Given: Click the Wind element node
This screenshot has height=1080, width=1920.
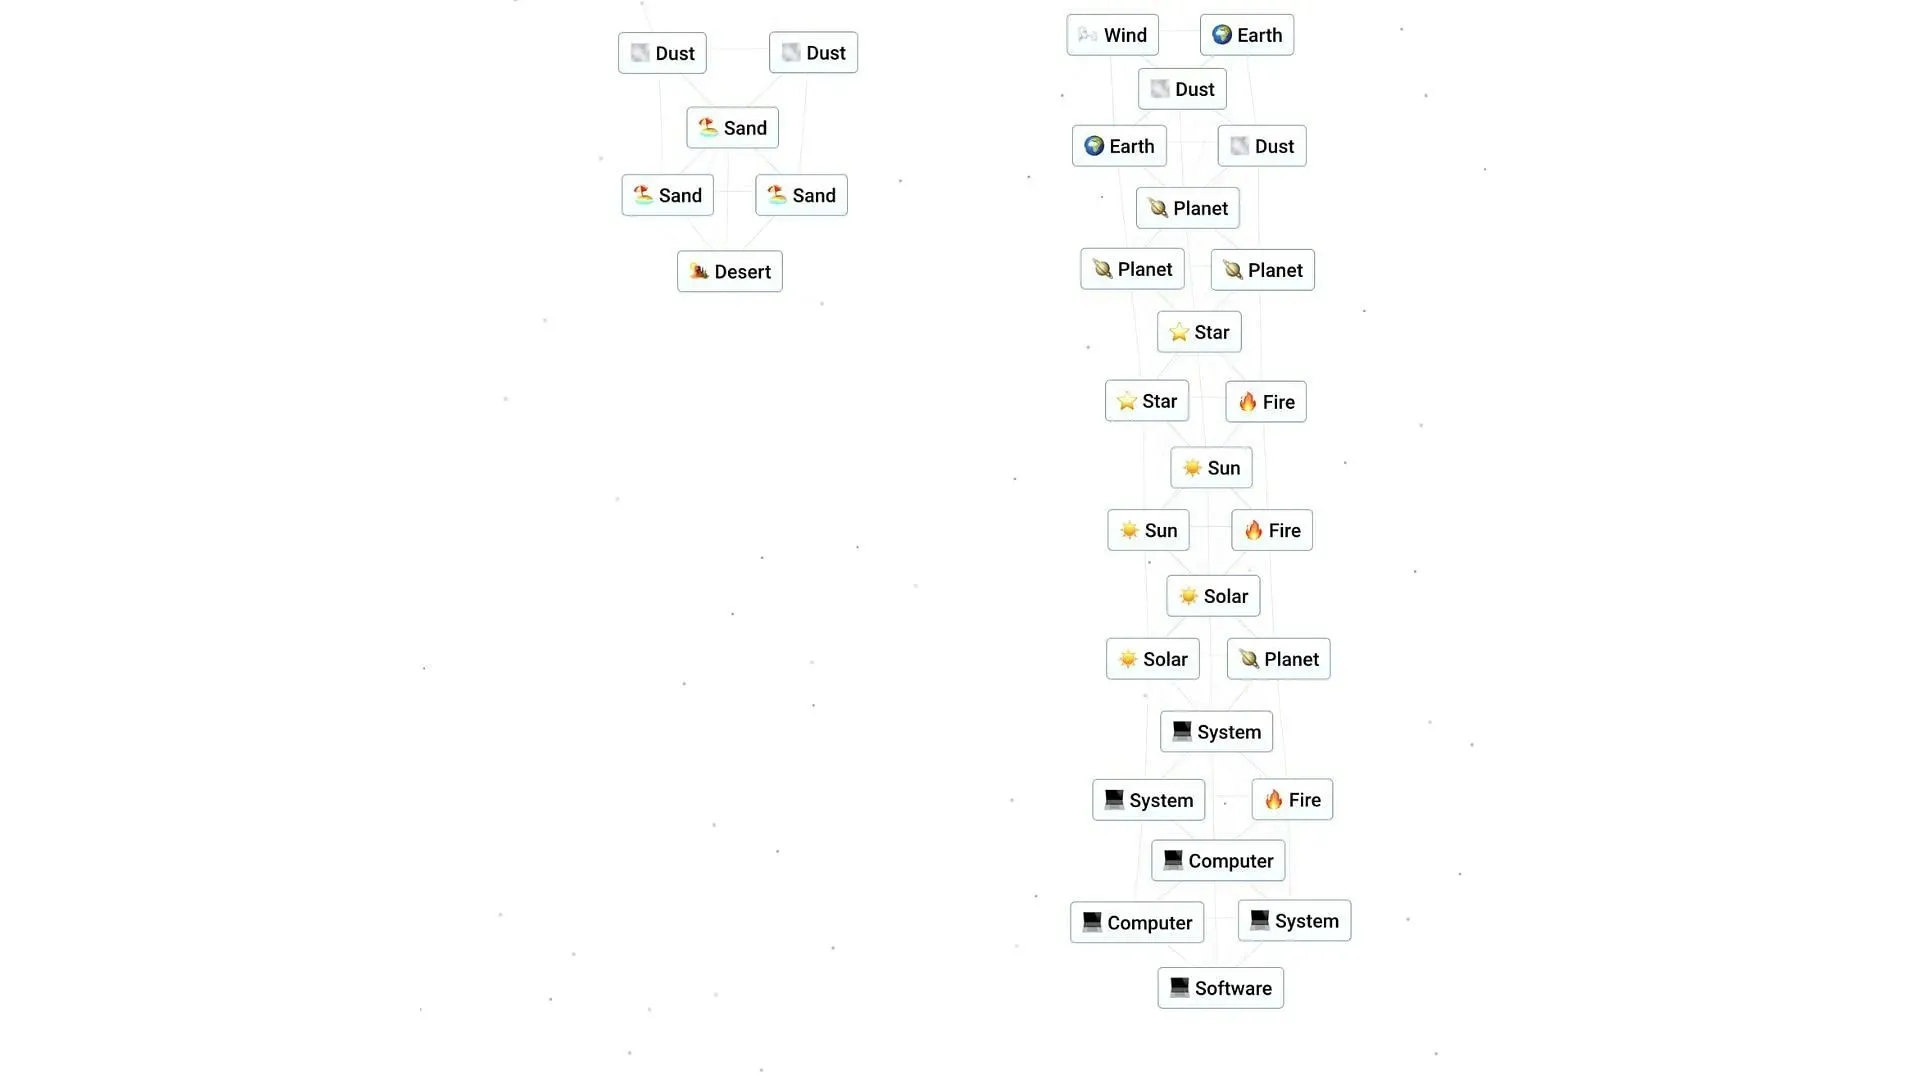Looking at the screenshot, I should coord(1112,34).
